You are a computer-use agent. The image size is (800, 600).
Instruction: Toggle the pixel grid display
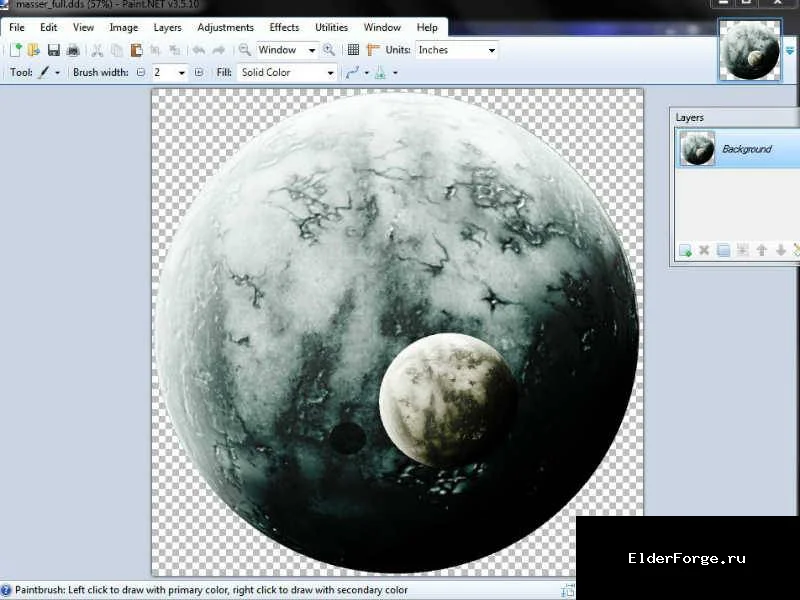tap(353, 50)
